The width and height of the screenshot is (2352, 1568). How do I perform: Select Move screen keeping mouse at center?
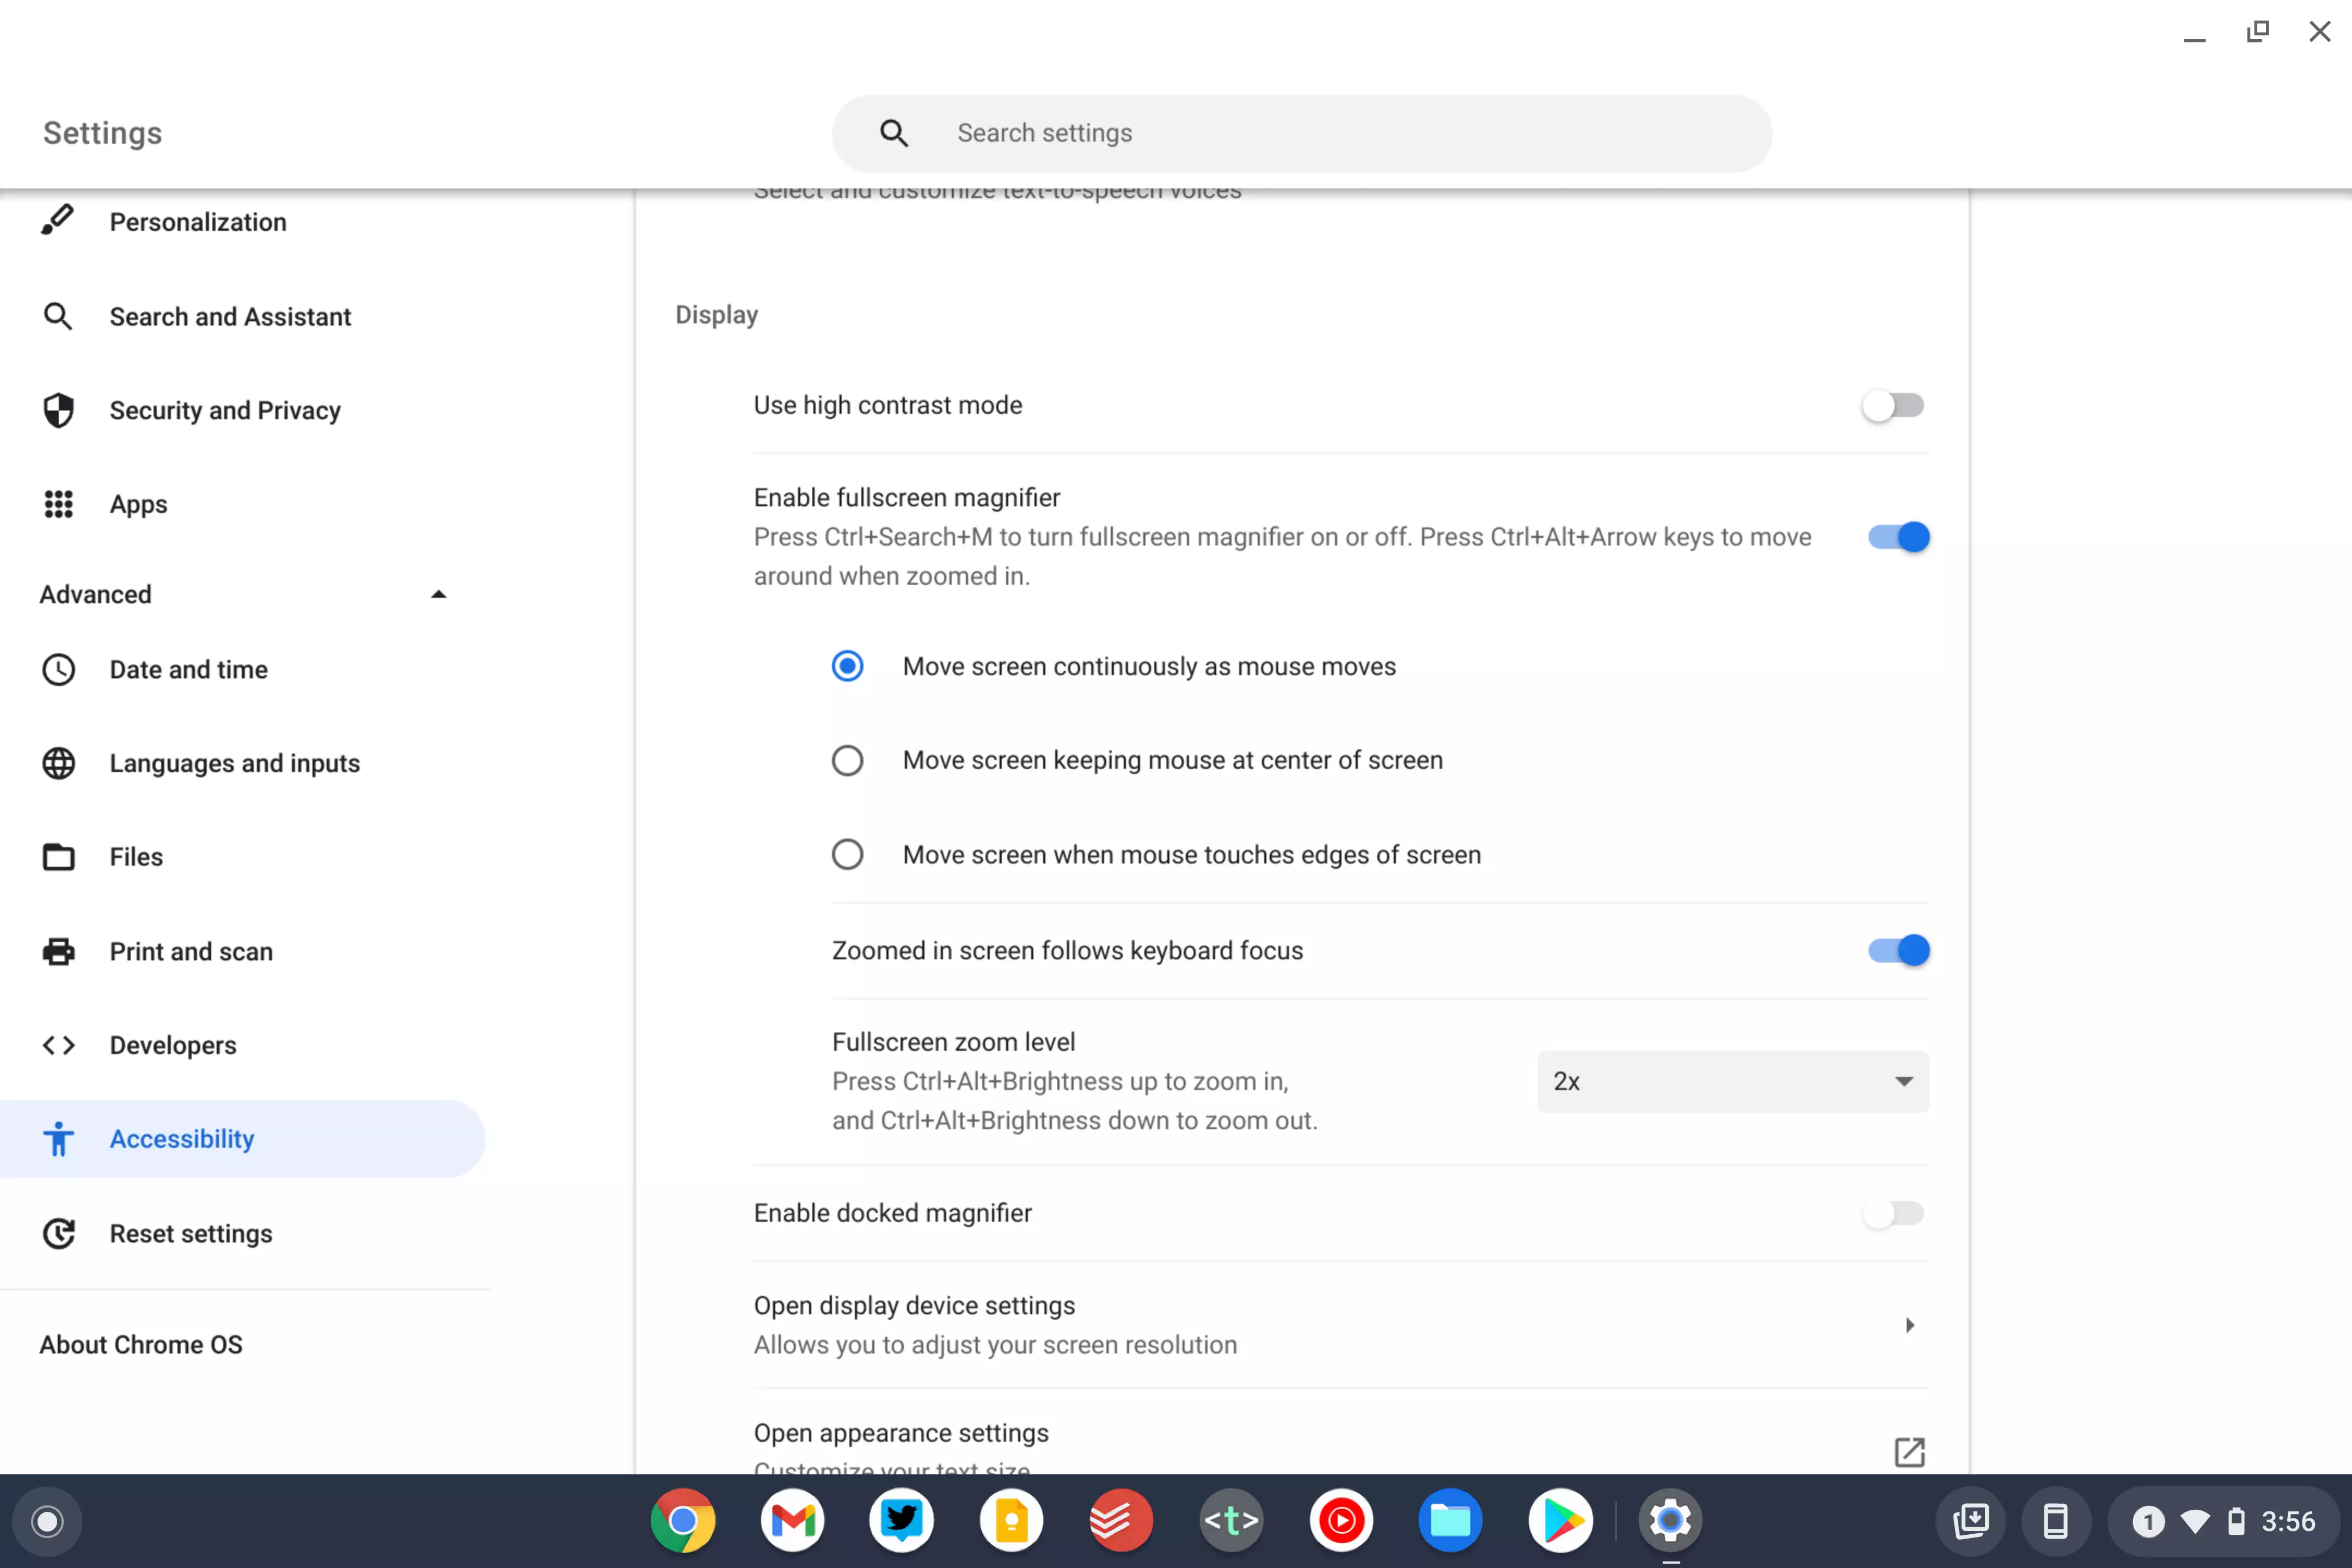pos(847,759)
